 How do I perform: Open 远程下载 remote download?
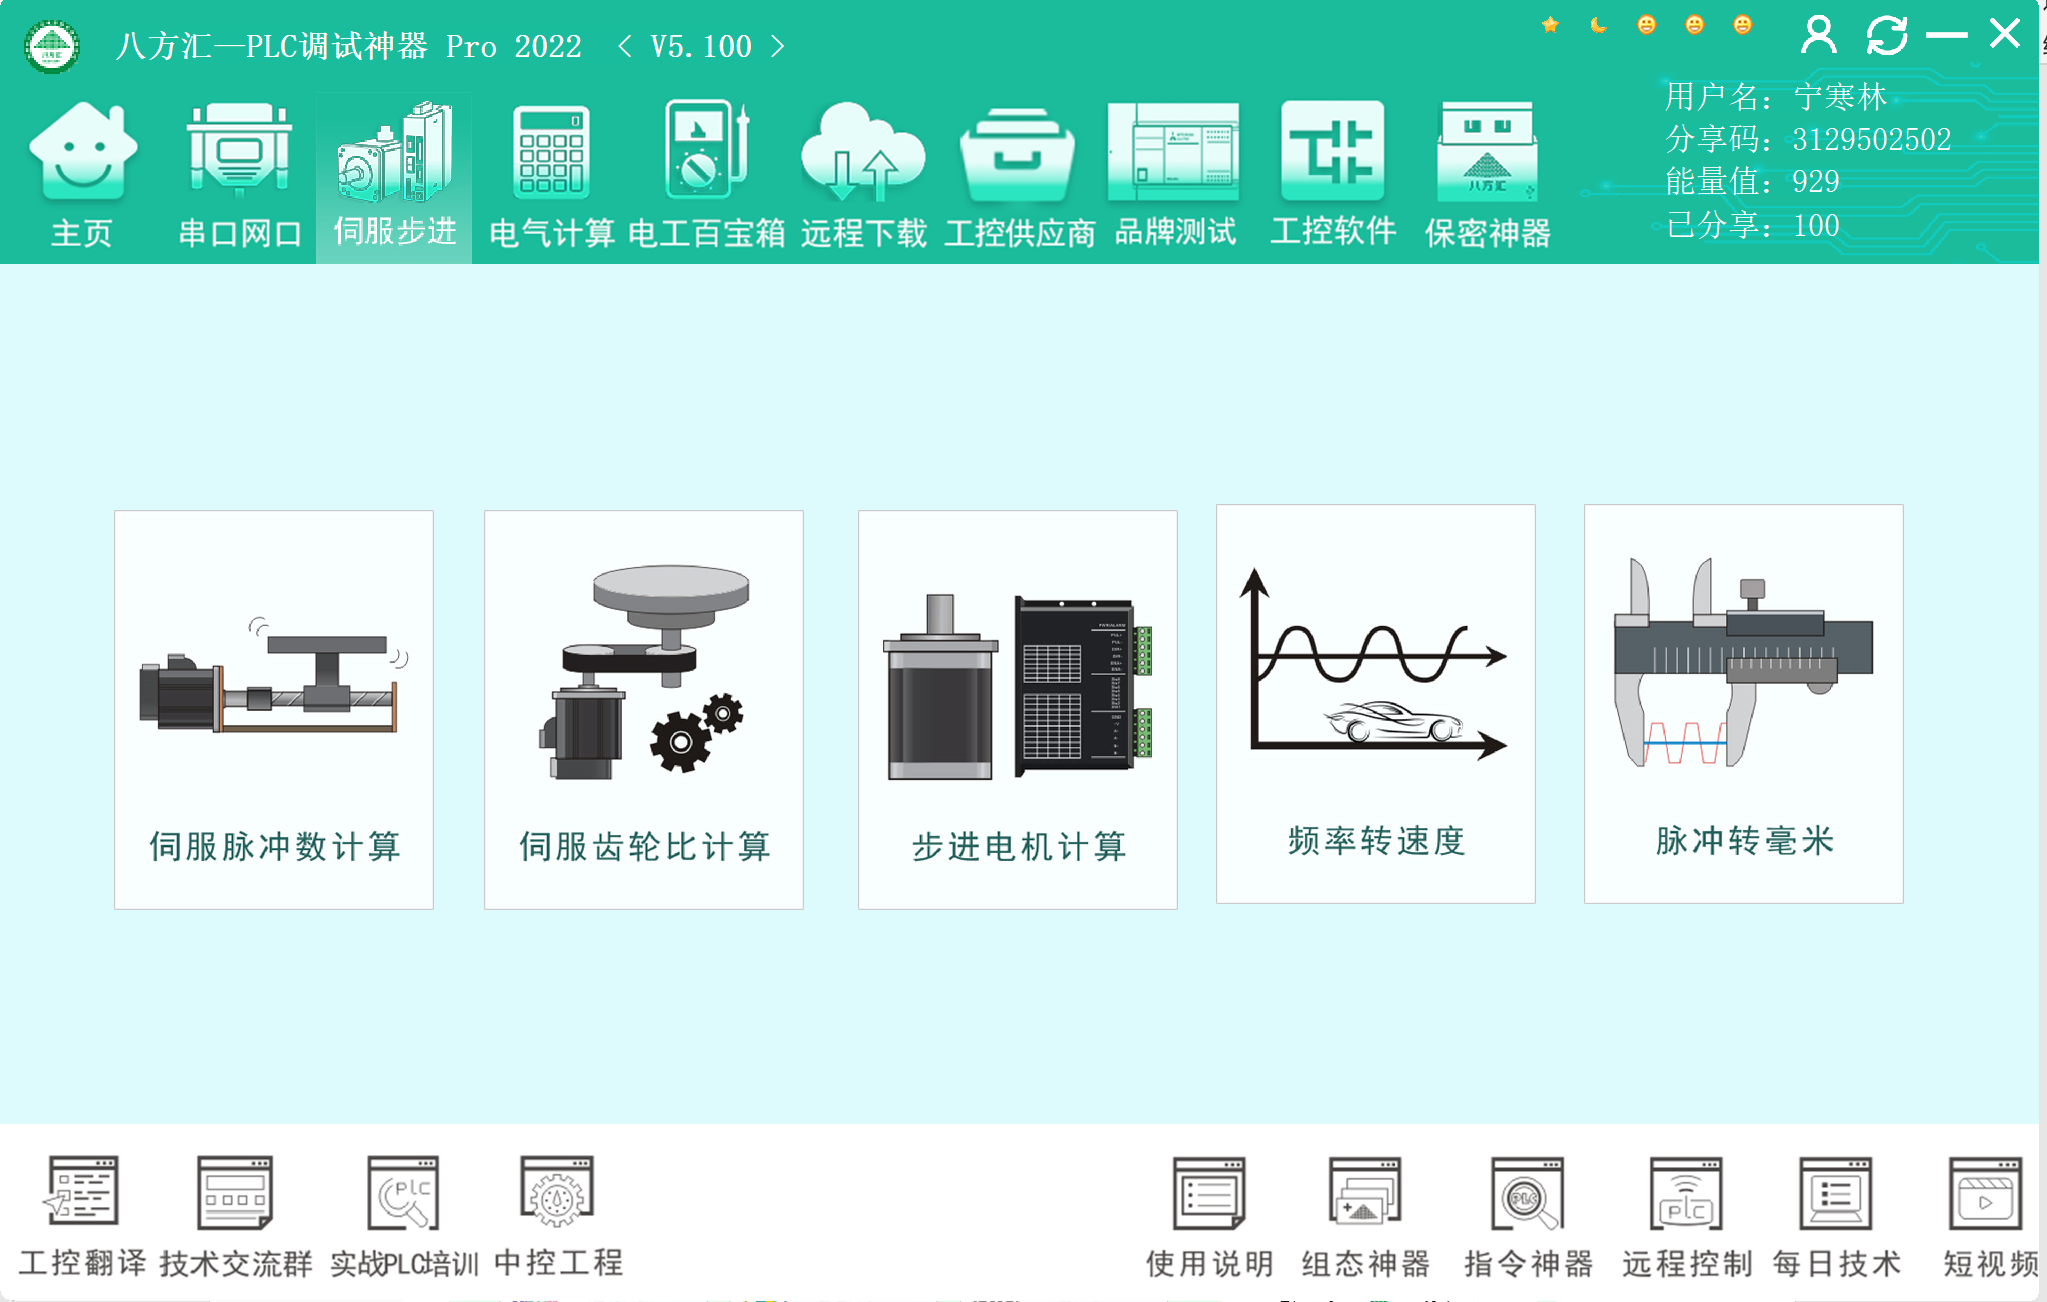tap(862, 170)
